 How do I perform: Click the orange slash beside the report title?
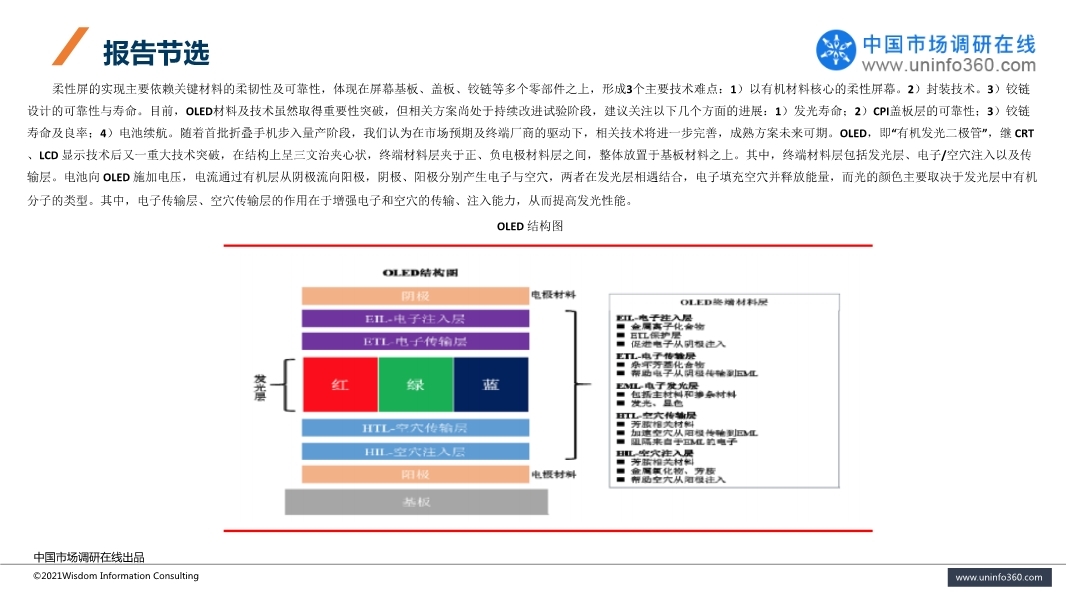(71, 47)
